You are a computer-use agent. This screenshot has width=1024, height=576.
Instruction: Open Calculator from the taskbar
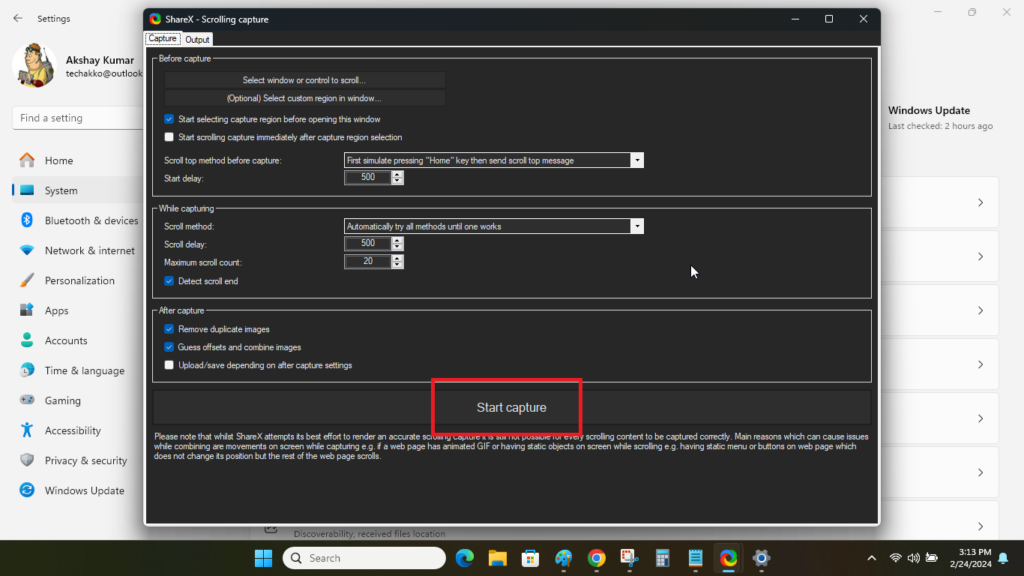[662, 558]
